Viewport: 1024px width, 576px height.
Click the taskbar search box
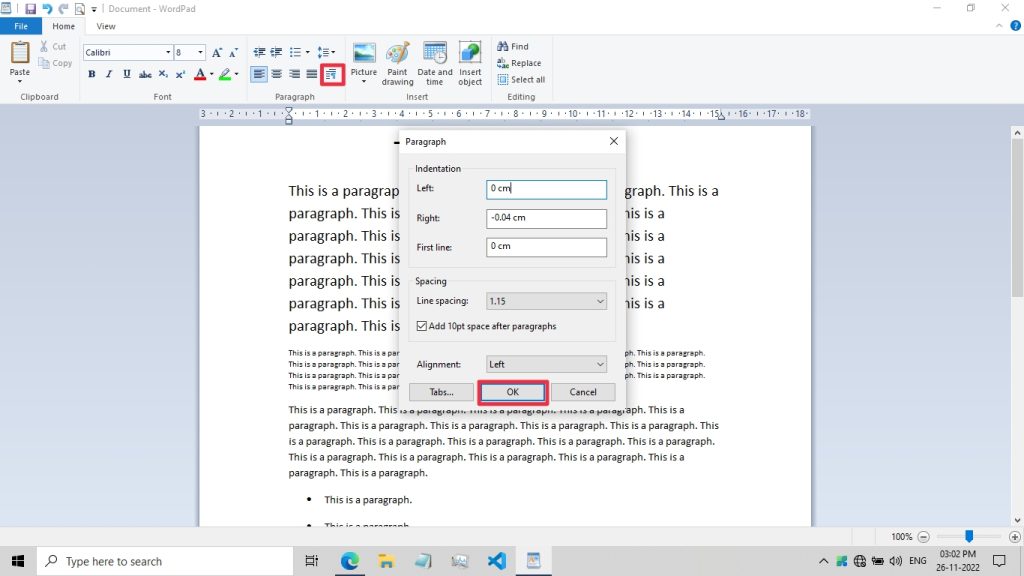click(165, 561)
